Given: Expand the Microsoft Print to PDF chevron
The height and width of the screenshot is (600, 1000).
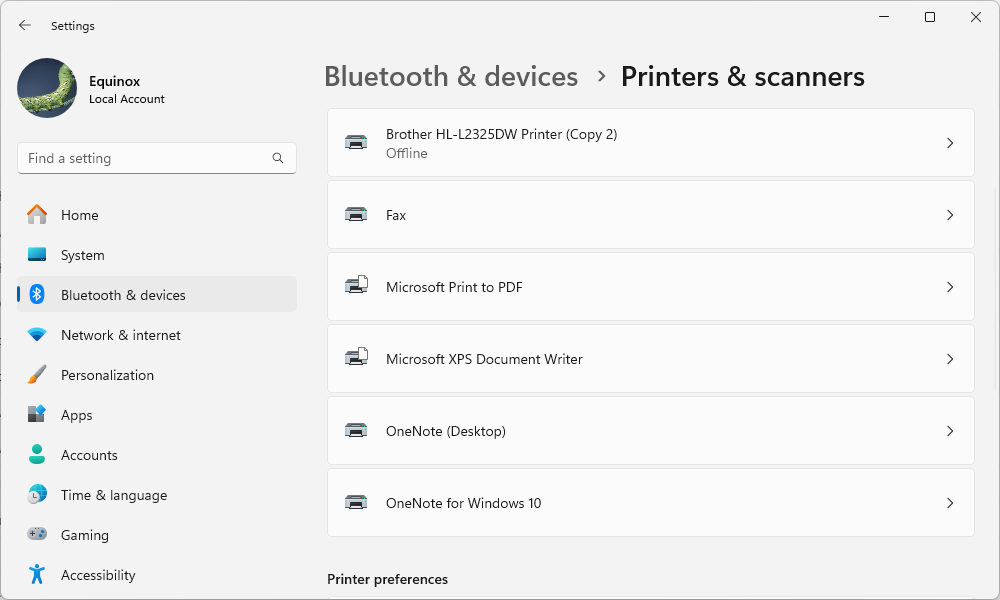Looking at the screenshot, I should coord(950,287).
